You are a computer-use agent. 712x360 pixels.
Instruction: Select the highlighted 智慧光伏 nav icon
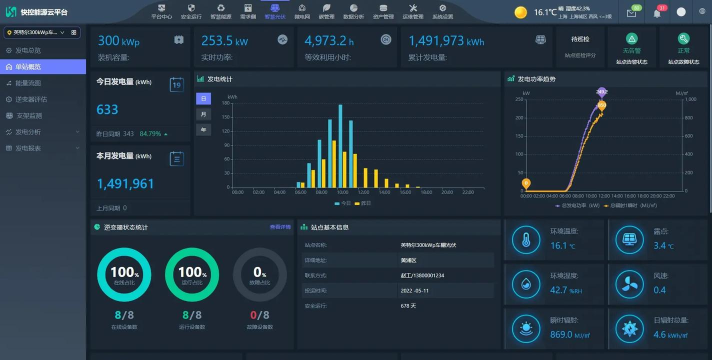pos(275,8)
